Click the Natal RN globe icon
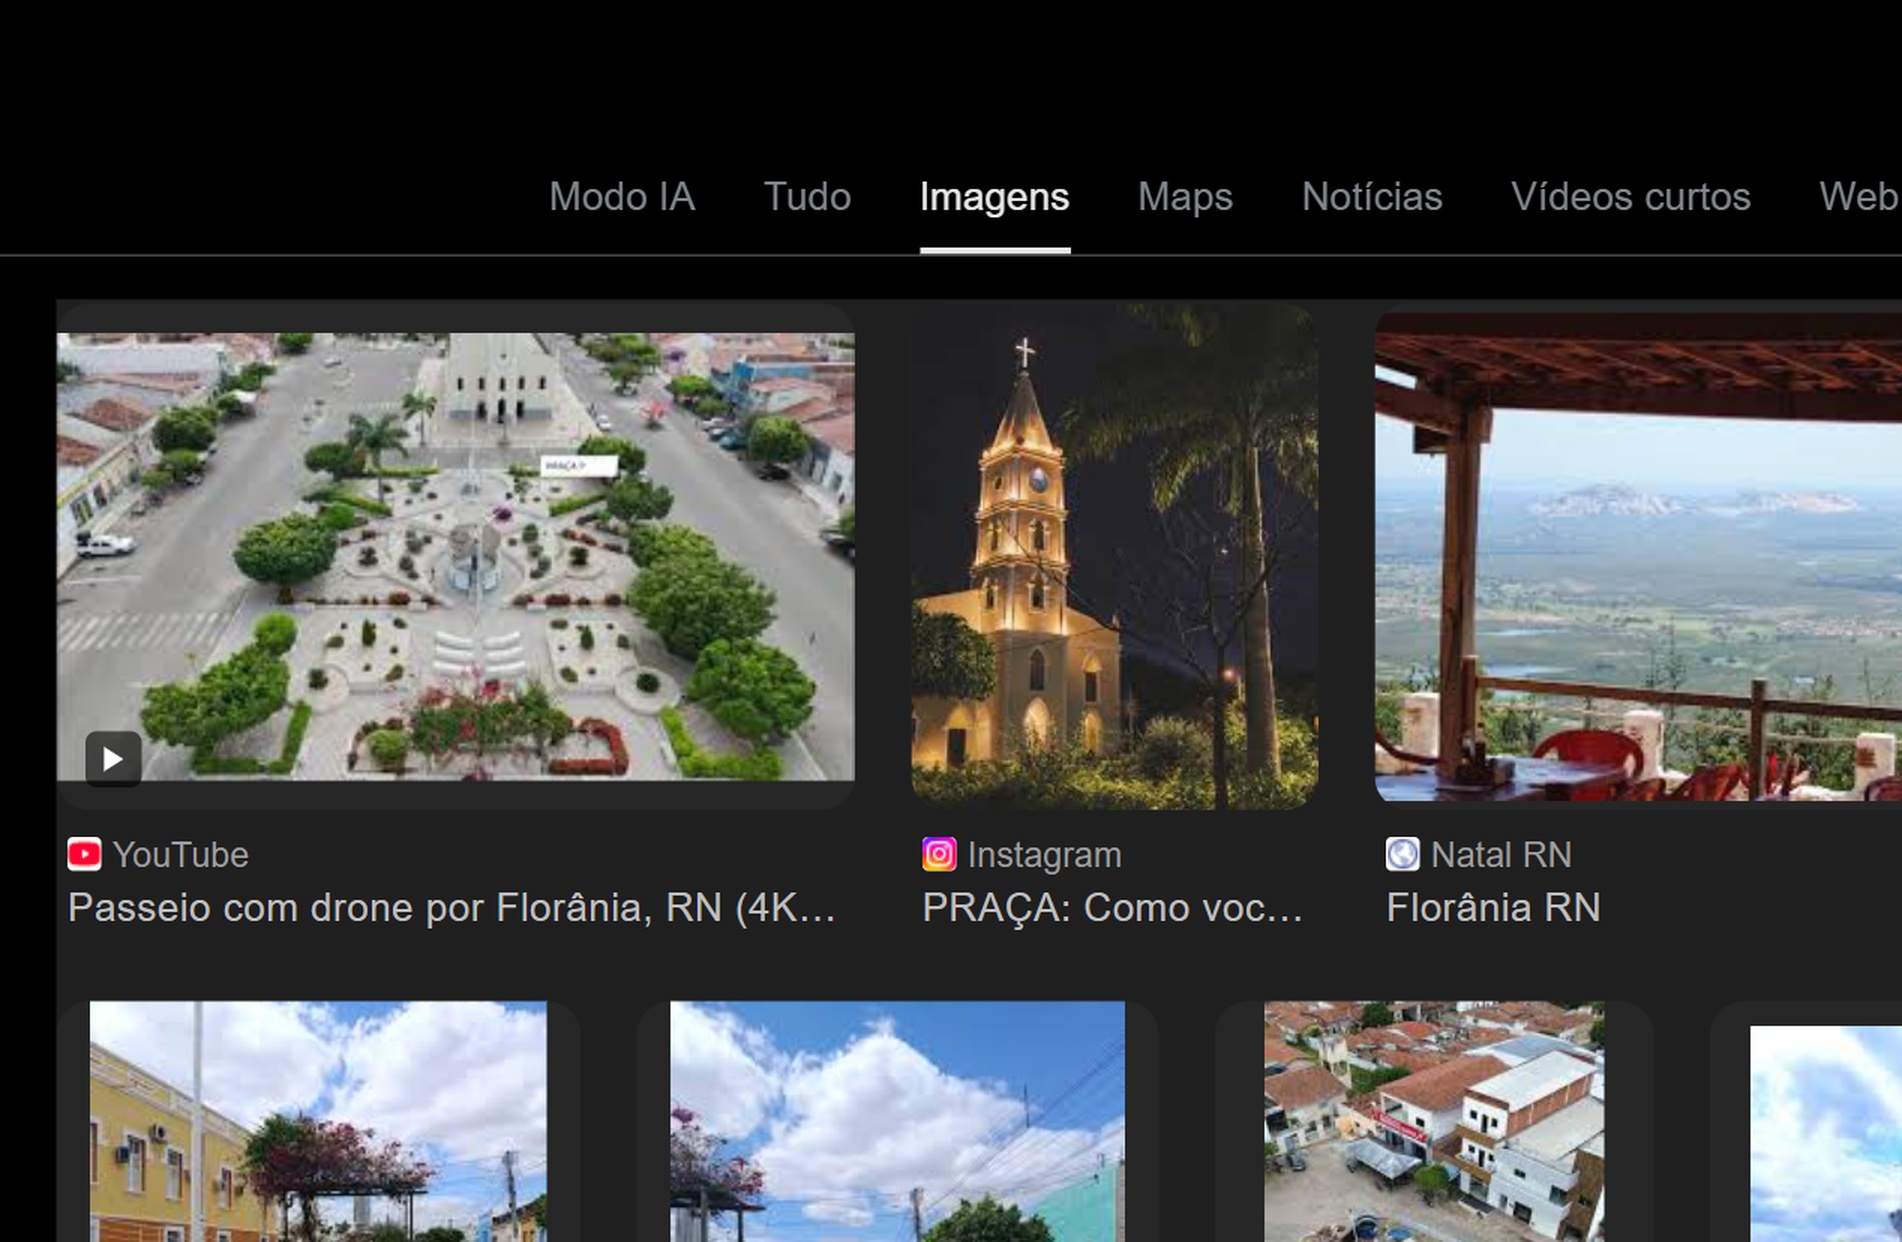This screenshot has height=1242, width=1902. (1402, 855)
